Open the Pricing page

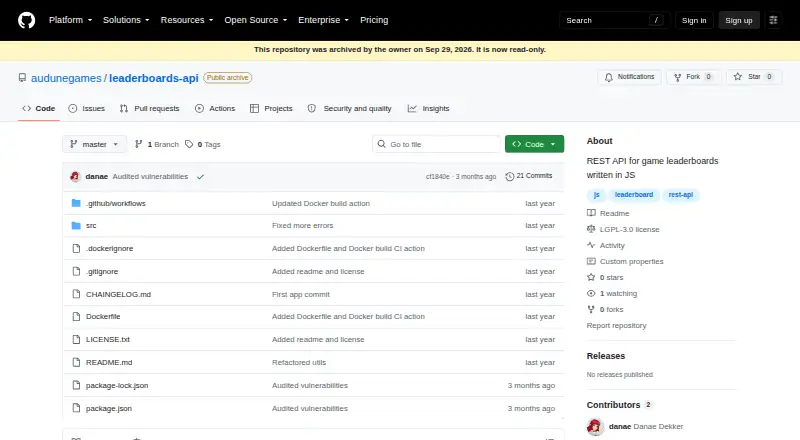374,20
